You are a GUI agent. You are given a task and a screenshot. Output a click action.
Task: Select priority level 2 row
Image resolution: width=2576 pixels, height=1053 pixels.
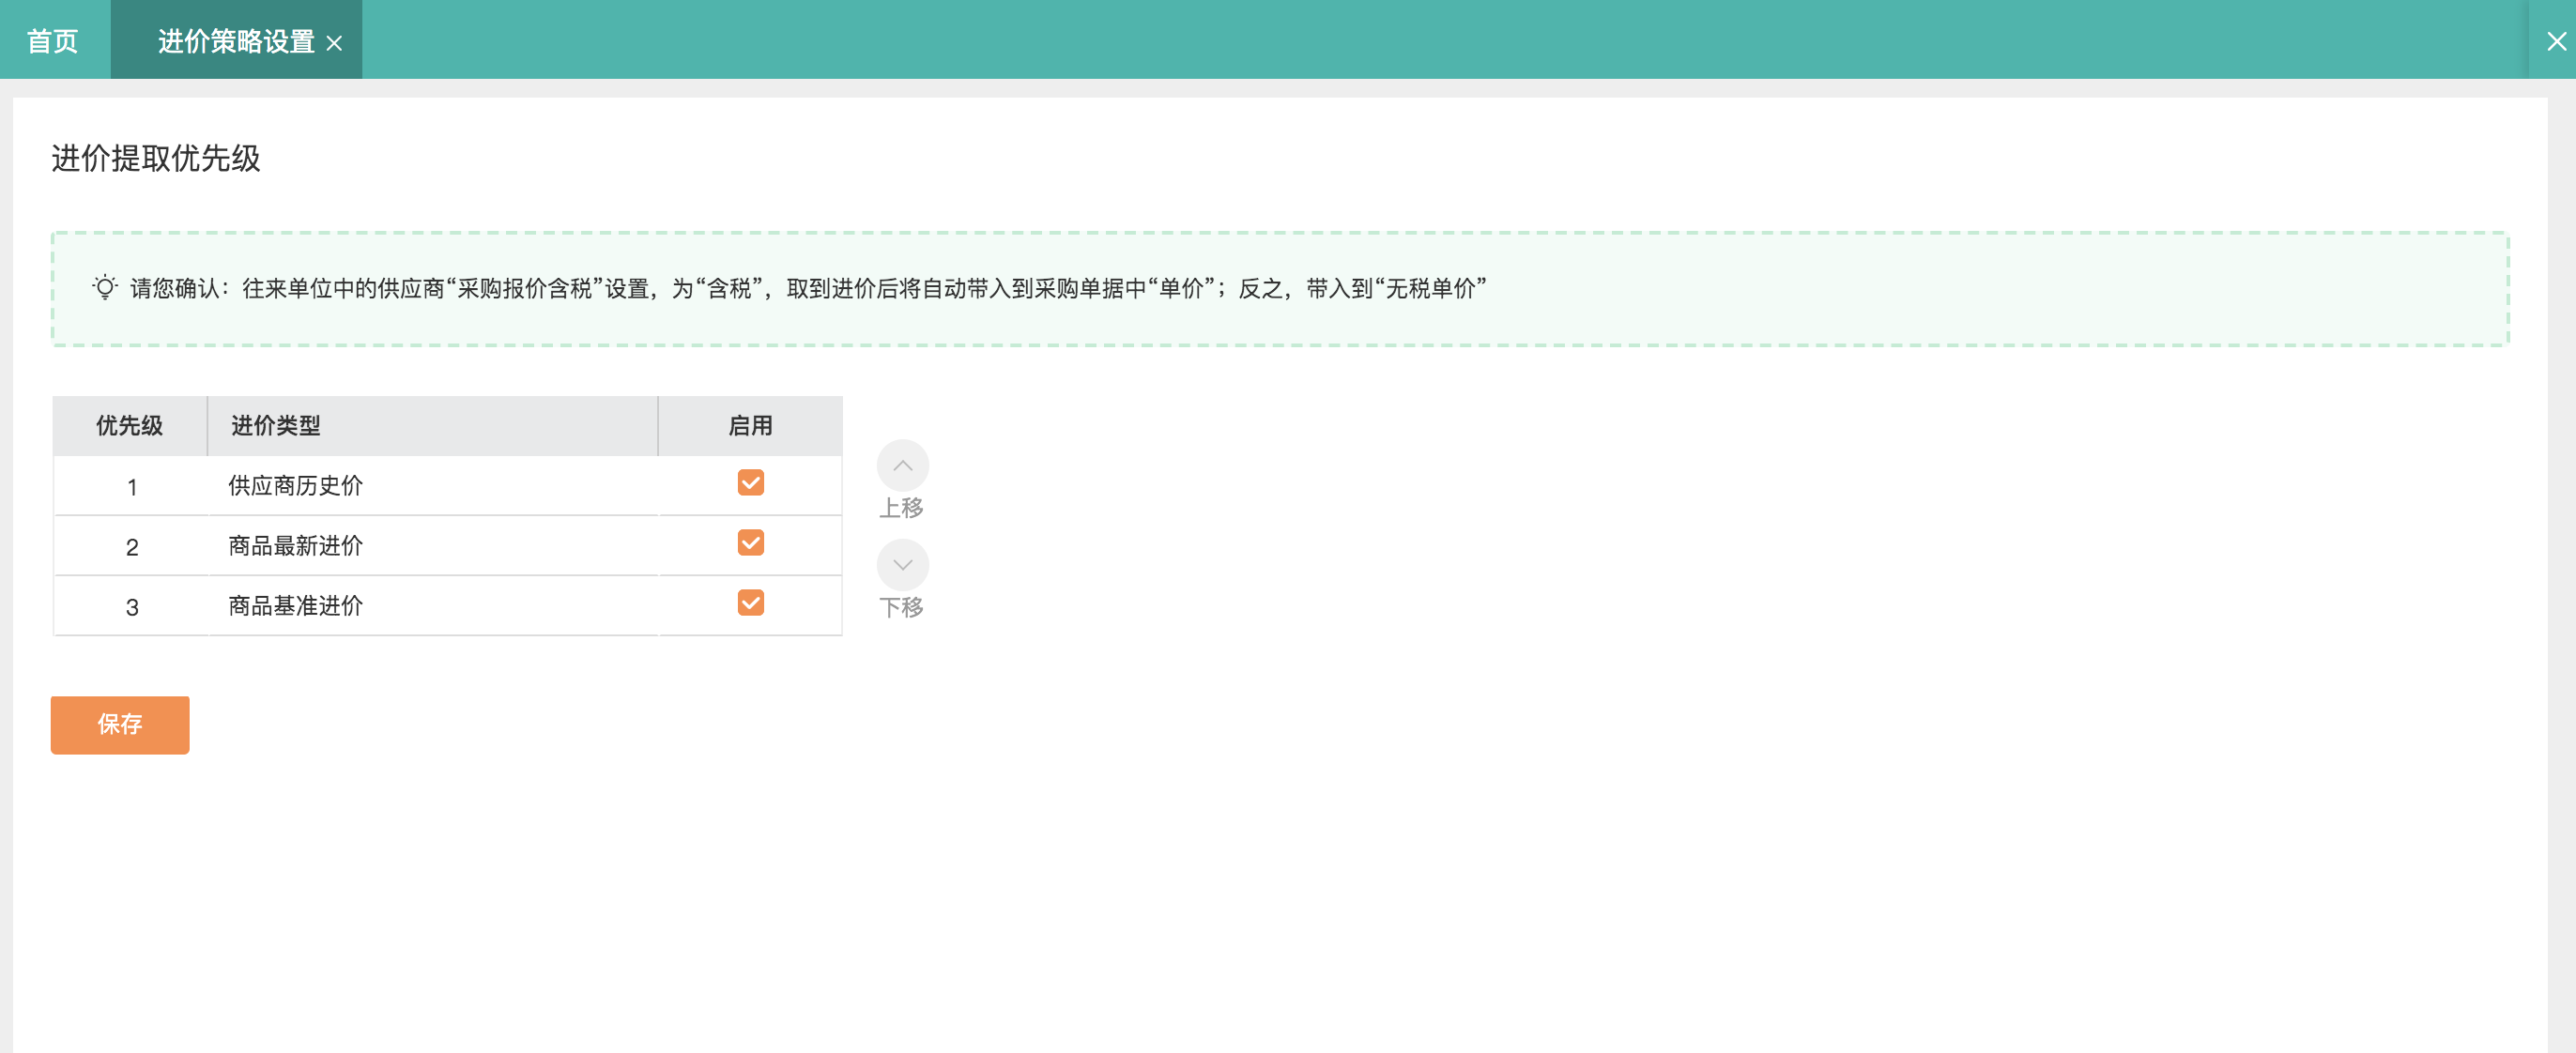pyautogui.click(x=443, y=545)
